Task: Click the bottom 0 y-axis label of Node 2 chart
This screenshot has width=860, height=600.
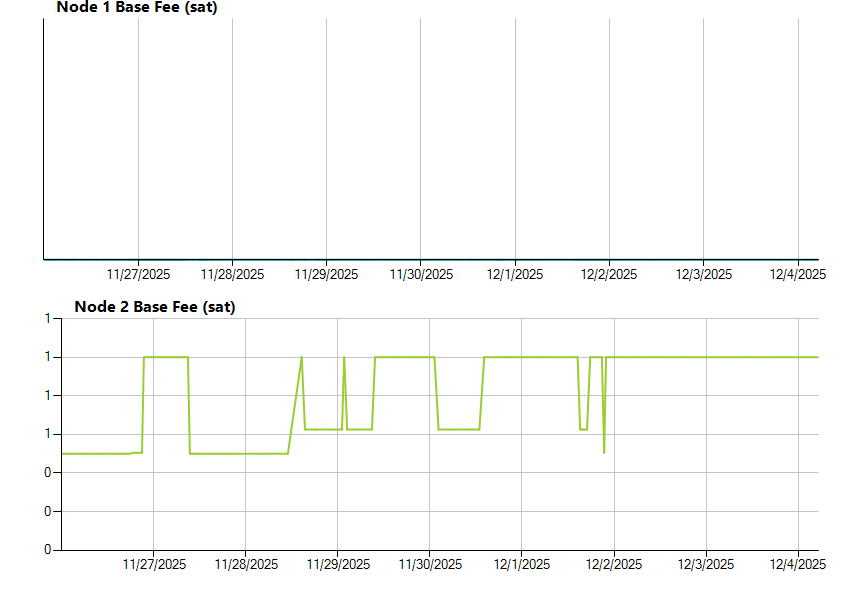Action: [46, 550]
